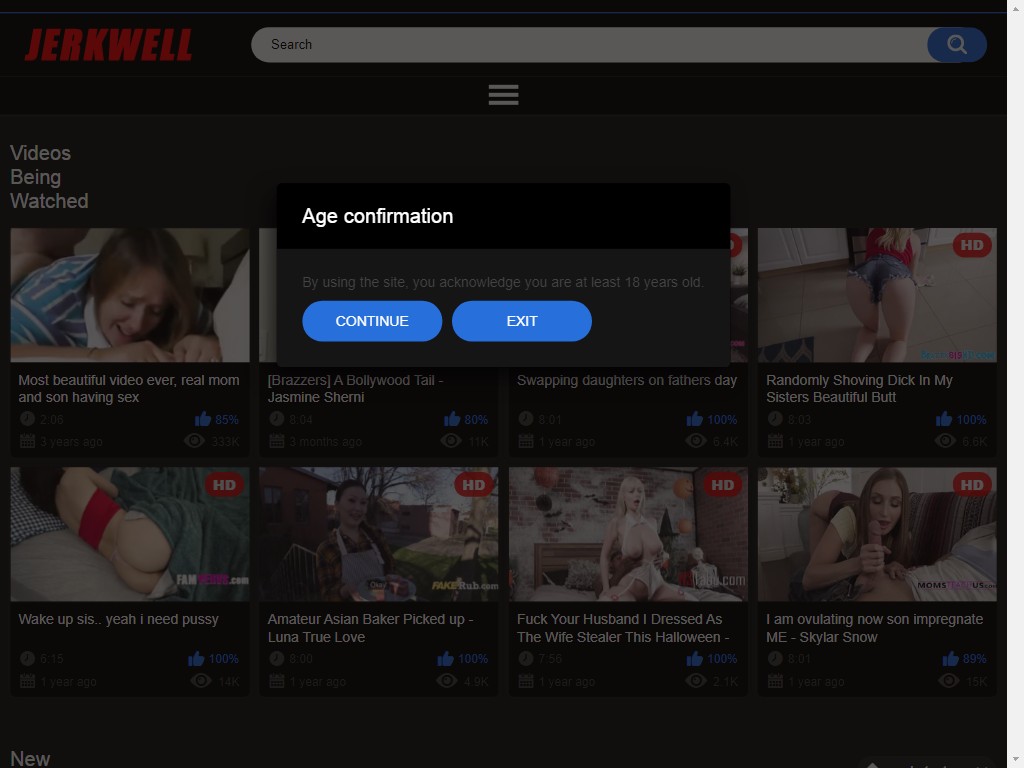Click thumbs-up icon next to 89% rating
The width and height of the screenshot is (1024, 768).
(950, 659)
